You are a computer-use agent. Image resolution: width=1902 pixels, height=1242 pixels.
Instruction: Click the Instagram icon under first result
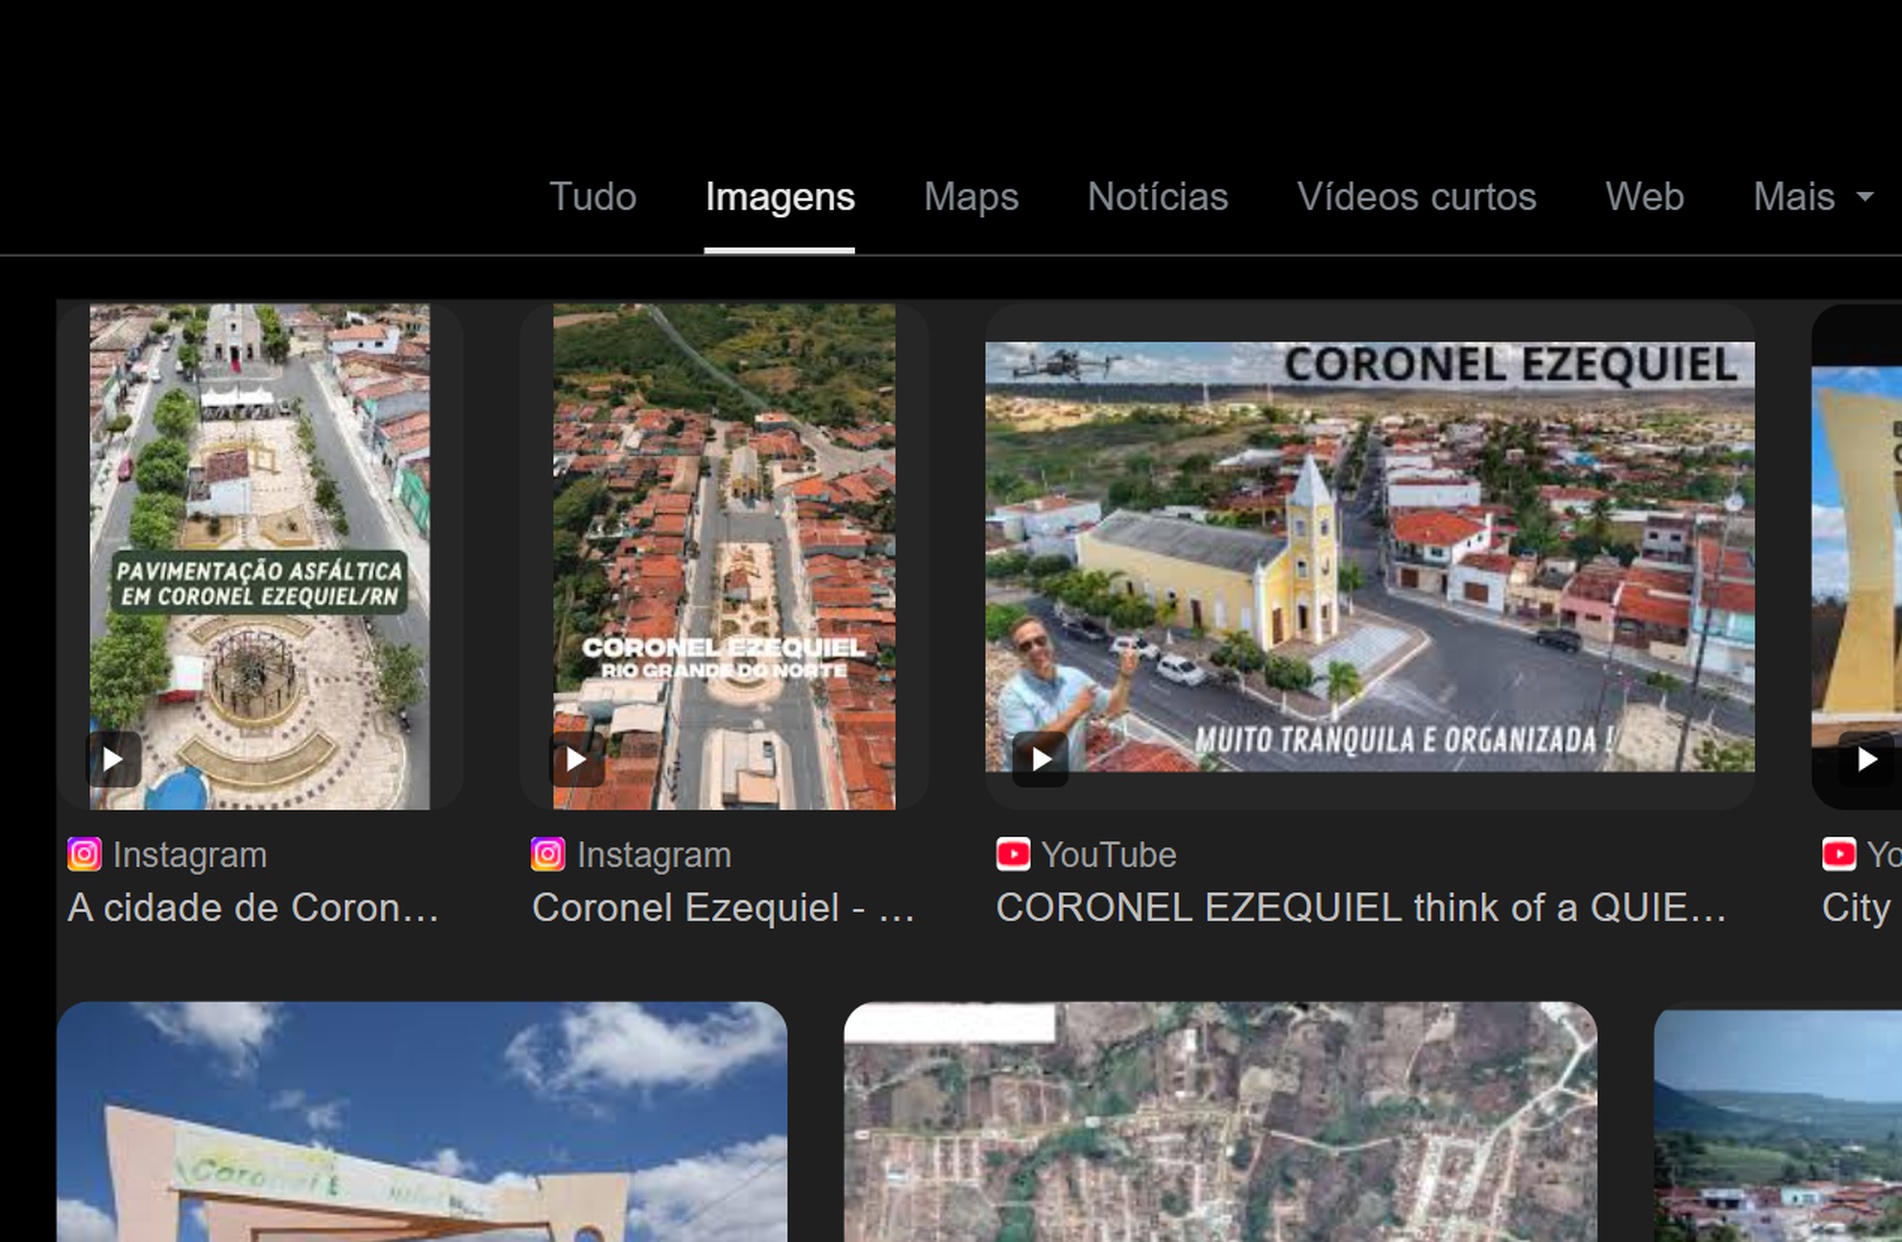click(x=85, y=854)
